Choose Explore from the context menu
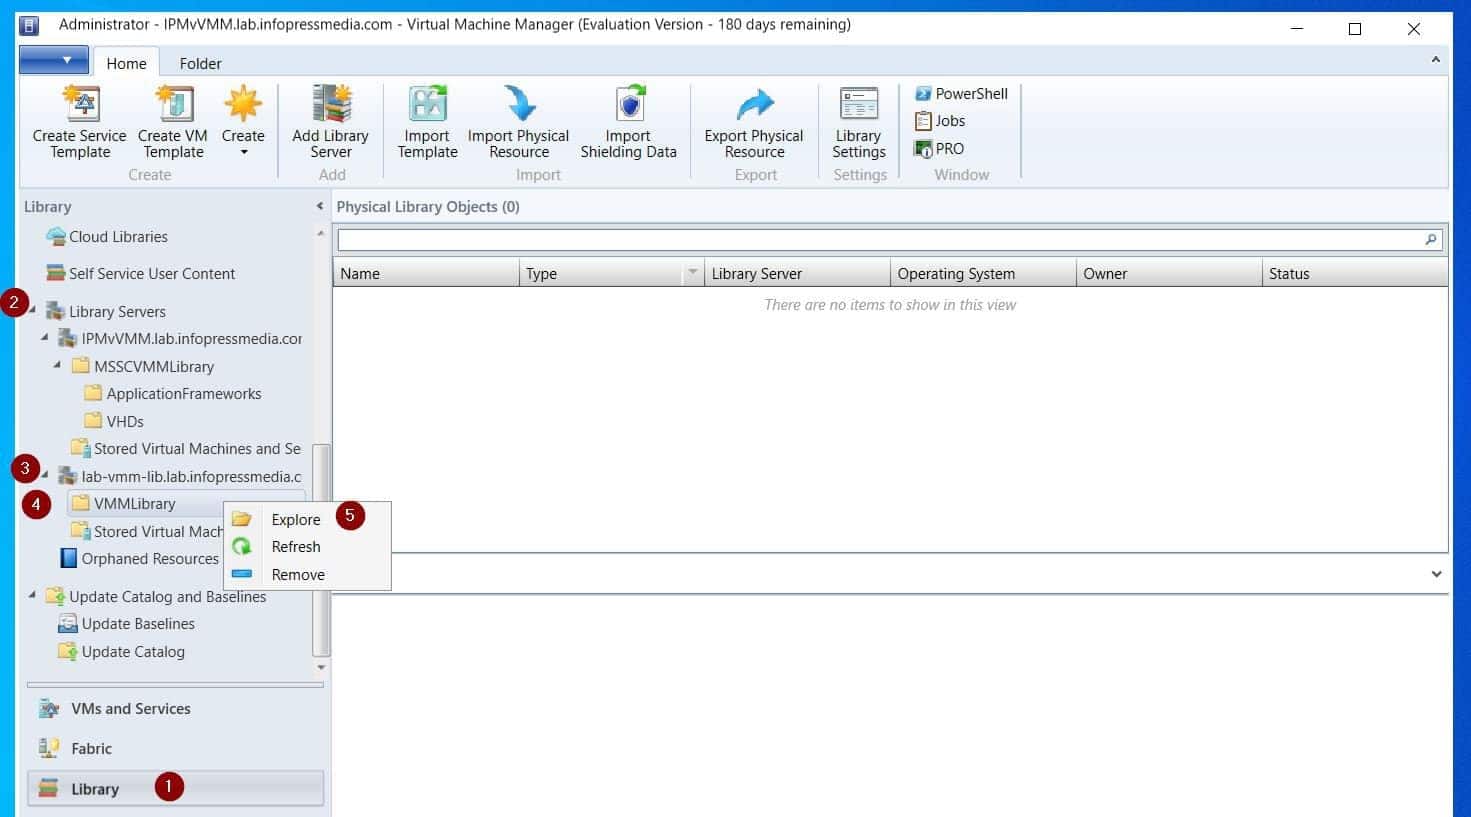The width and height of the screenshot is (1471, 817). [295, 519]
